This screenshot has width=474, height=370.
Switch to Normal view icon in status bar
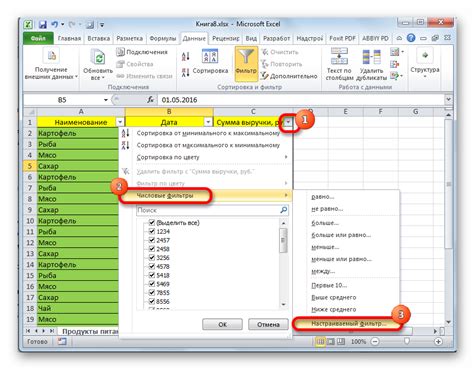(x=320, y=342)
